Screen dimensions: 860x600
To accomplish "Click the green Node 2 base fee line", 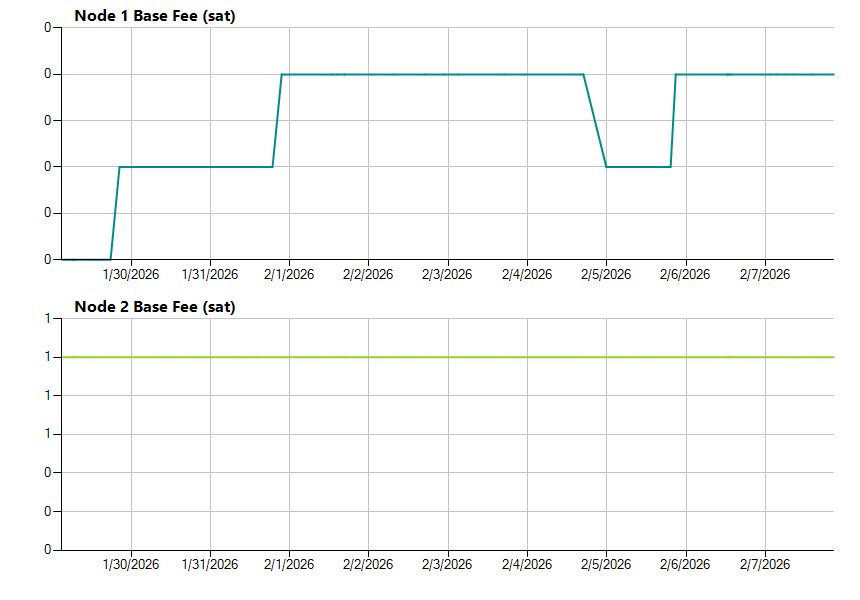I will coord(450,357).
